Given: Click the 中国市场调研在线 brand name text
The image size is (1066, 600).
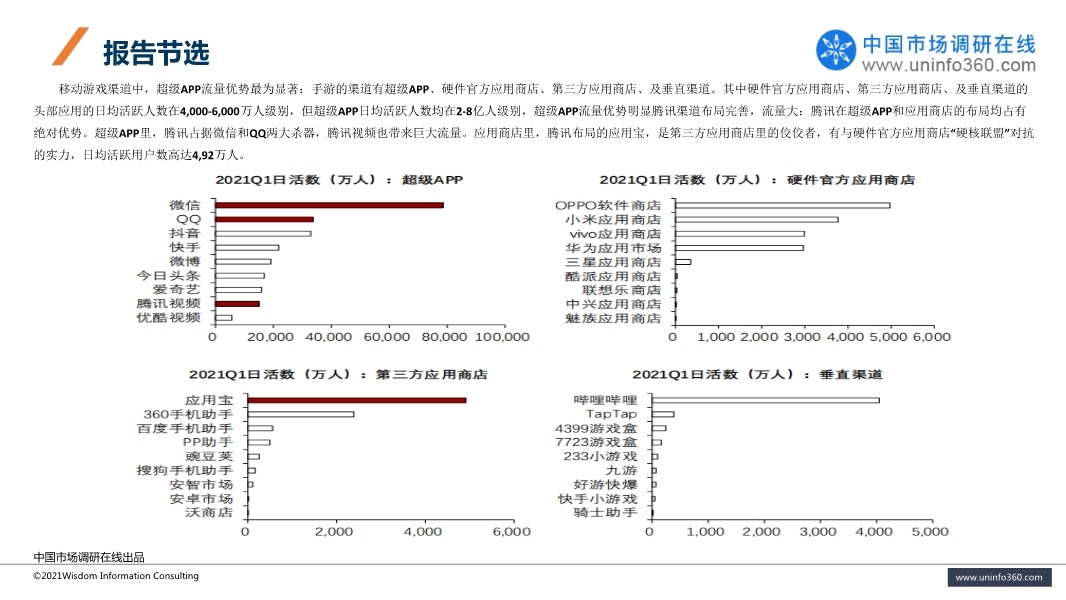Looking at the screenshot, I should point(948,43).
